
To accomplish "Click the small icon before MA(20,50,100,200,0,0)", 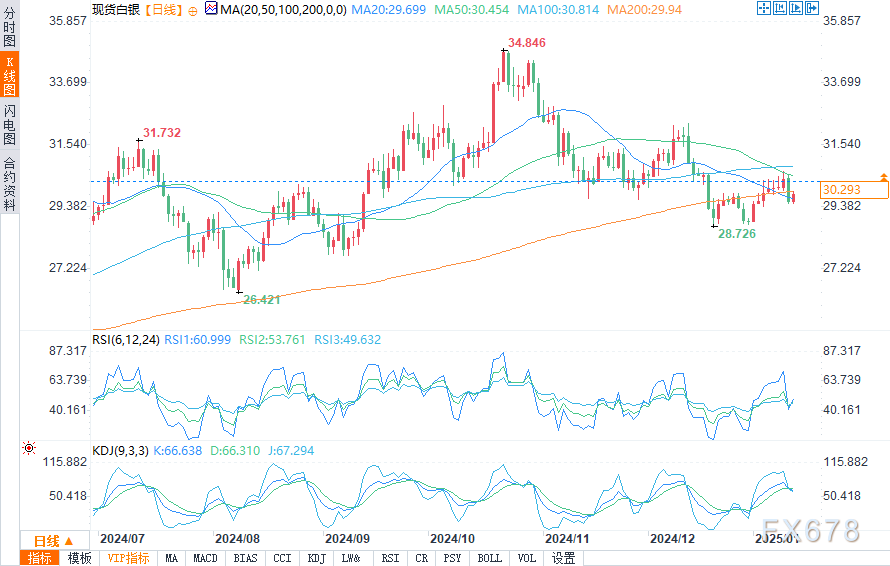I will click(x=209, y=9).
